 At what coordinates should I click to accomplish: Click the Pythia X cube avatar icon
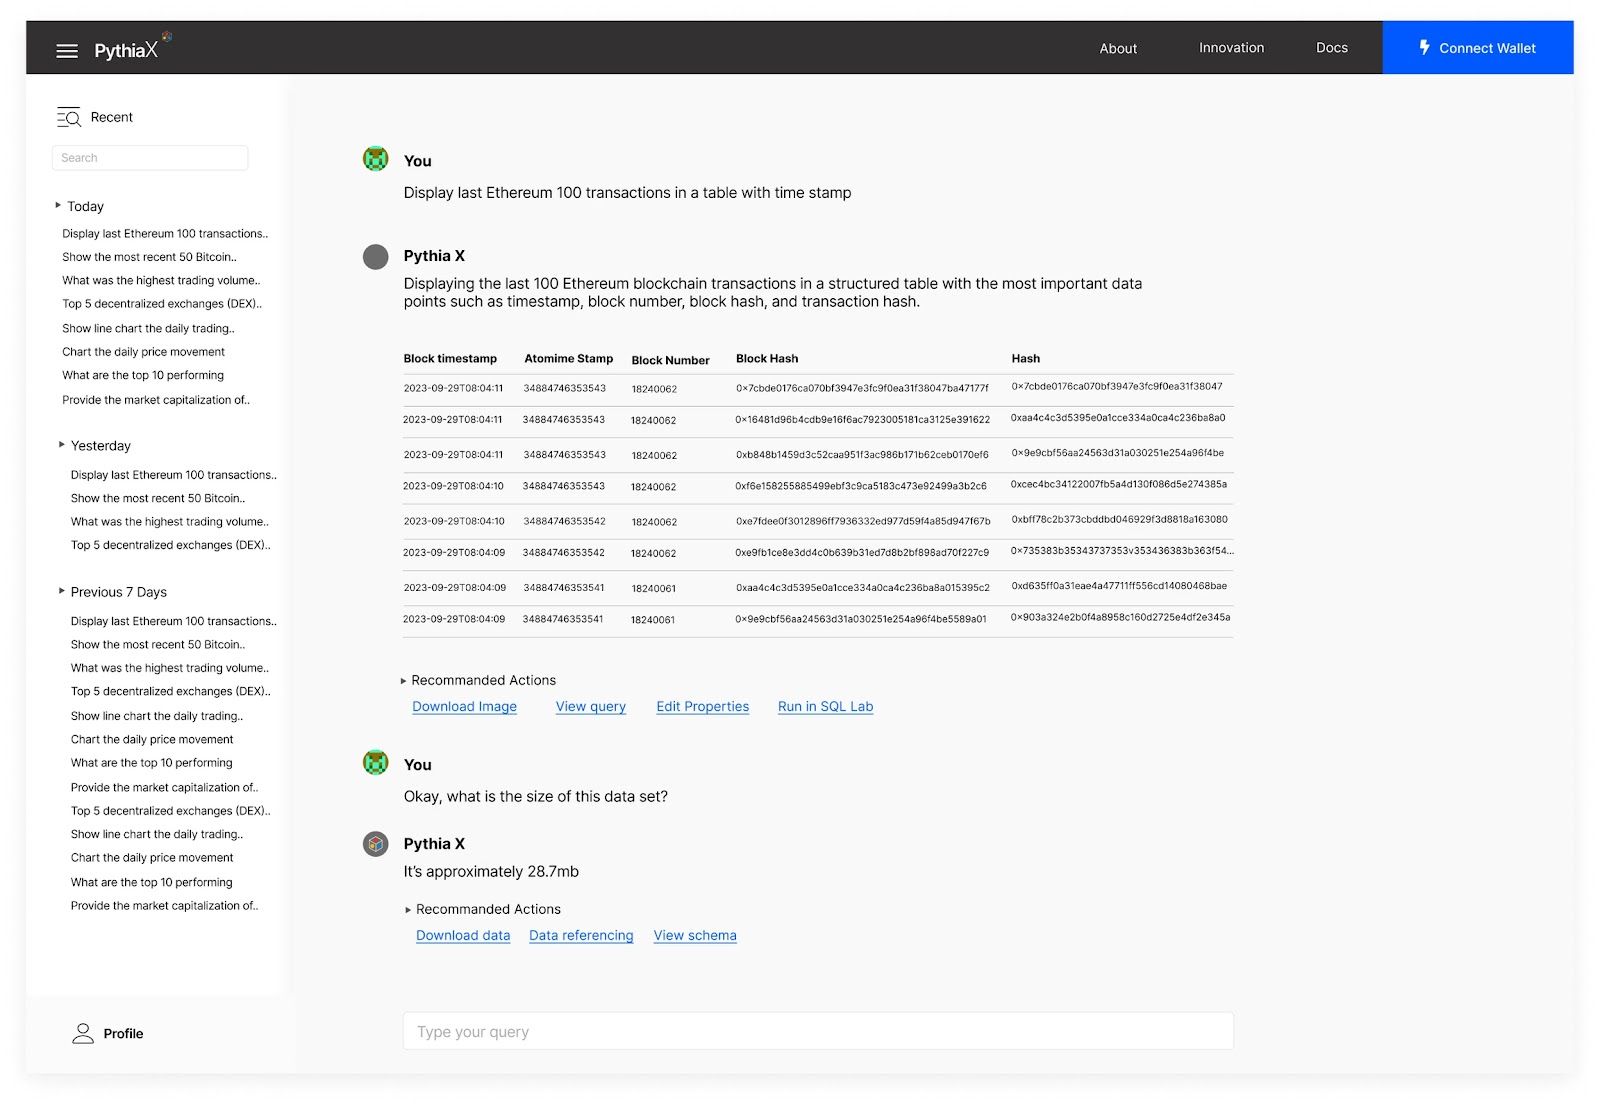[x=375, y=844]
